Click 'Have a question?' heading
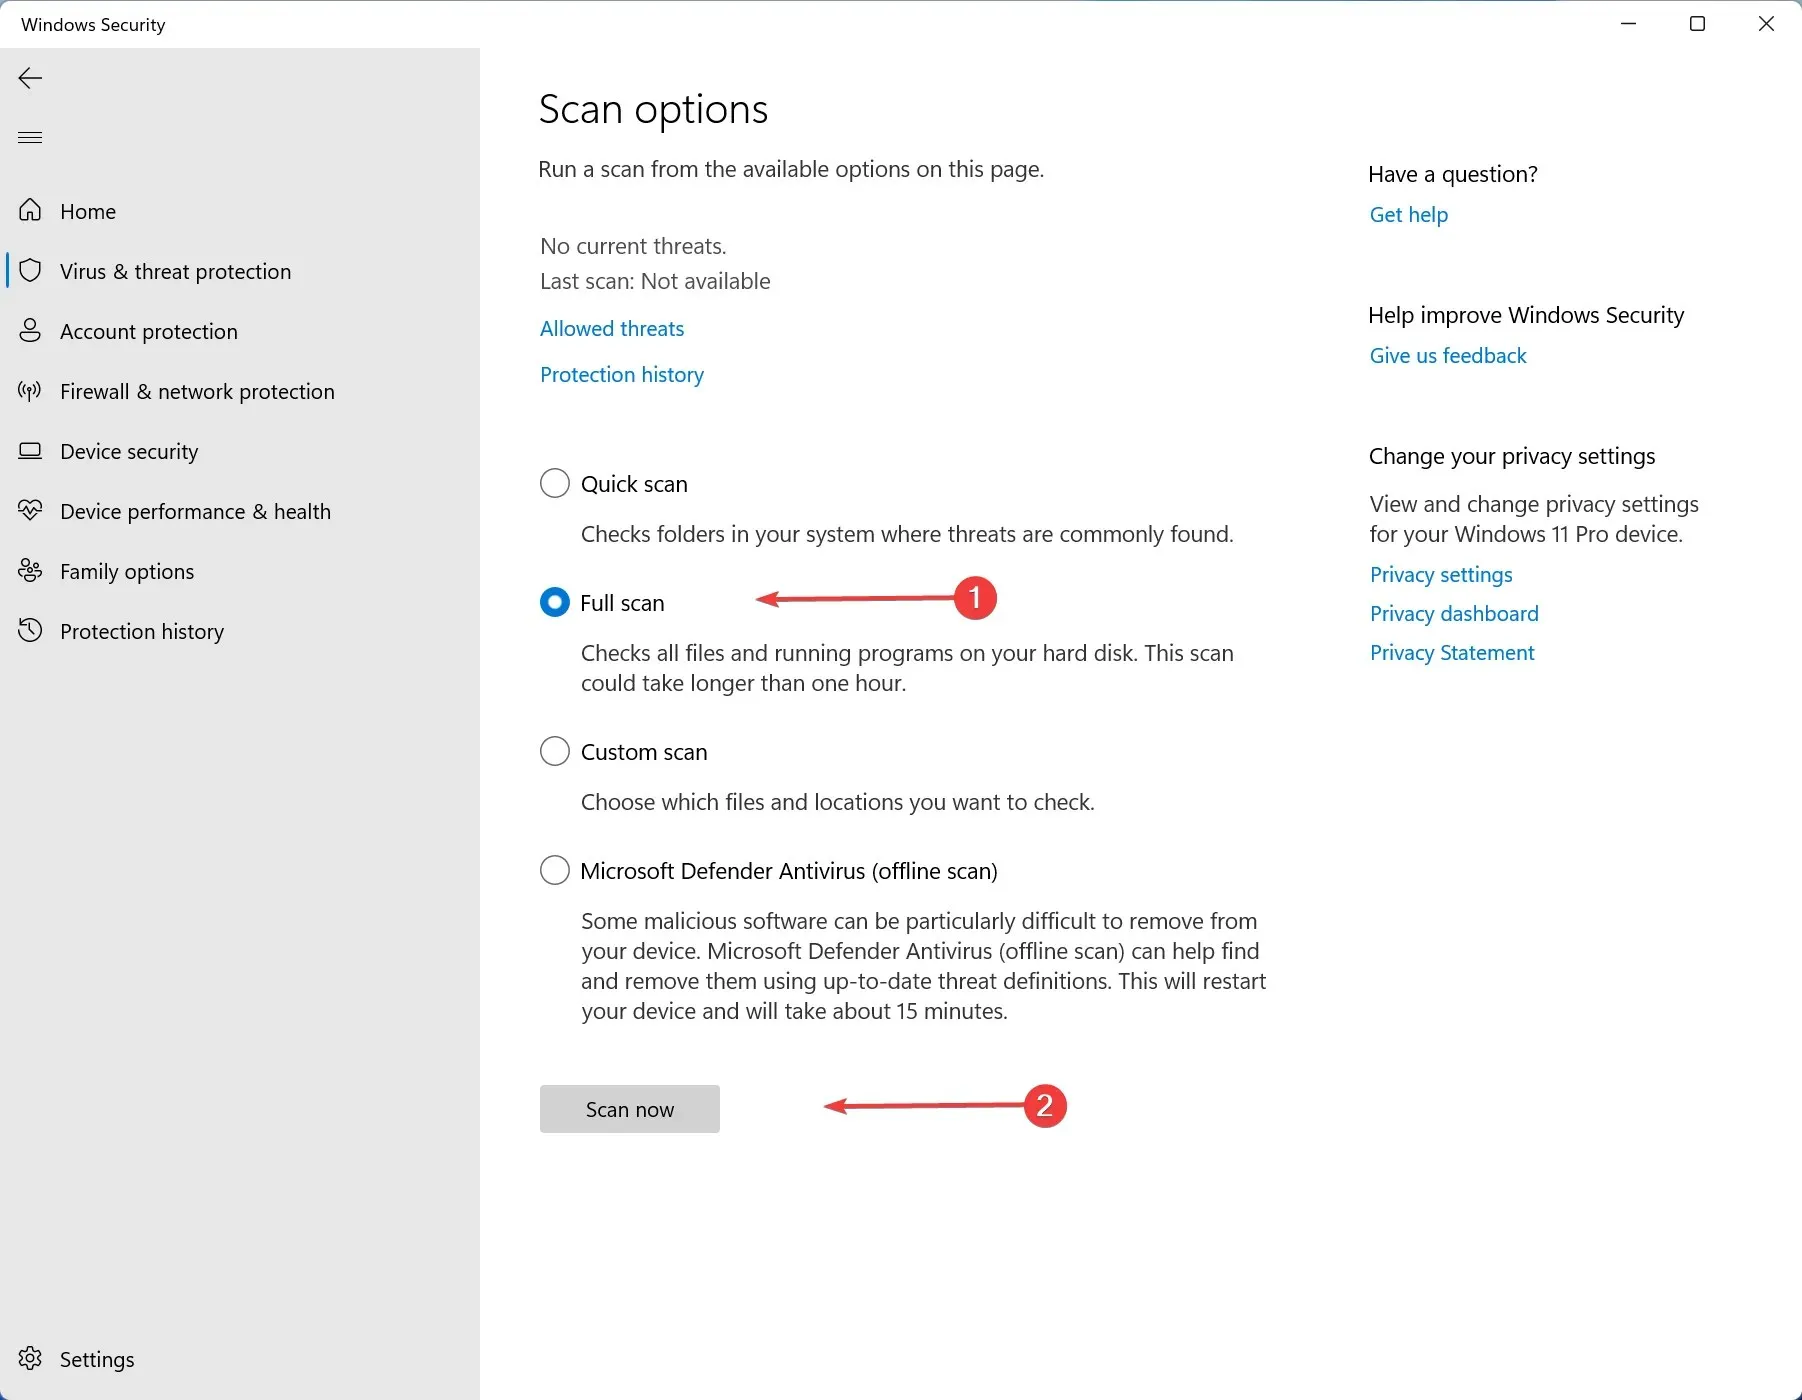Viewport: 1802px width, 1400px height. [1453, 174]
